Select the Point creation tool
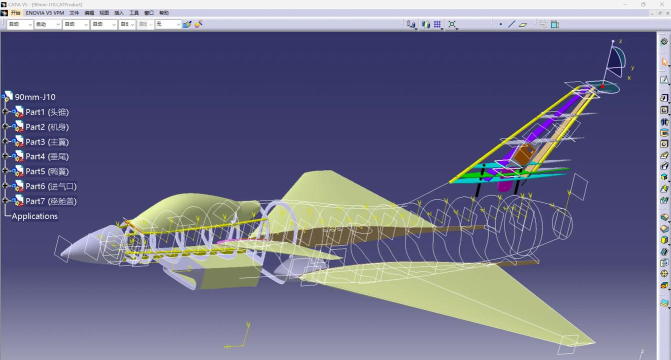Image resolution: width=671 pixels, height=360 pixels. click(x=501, y=24)
